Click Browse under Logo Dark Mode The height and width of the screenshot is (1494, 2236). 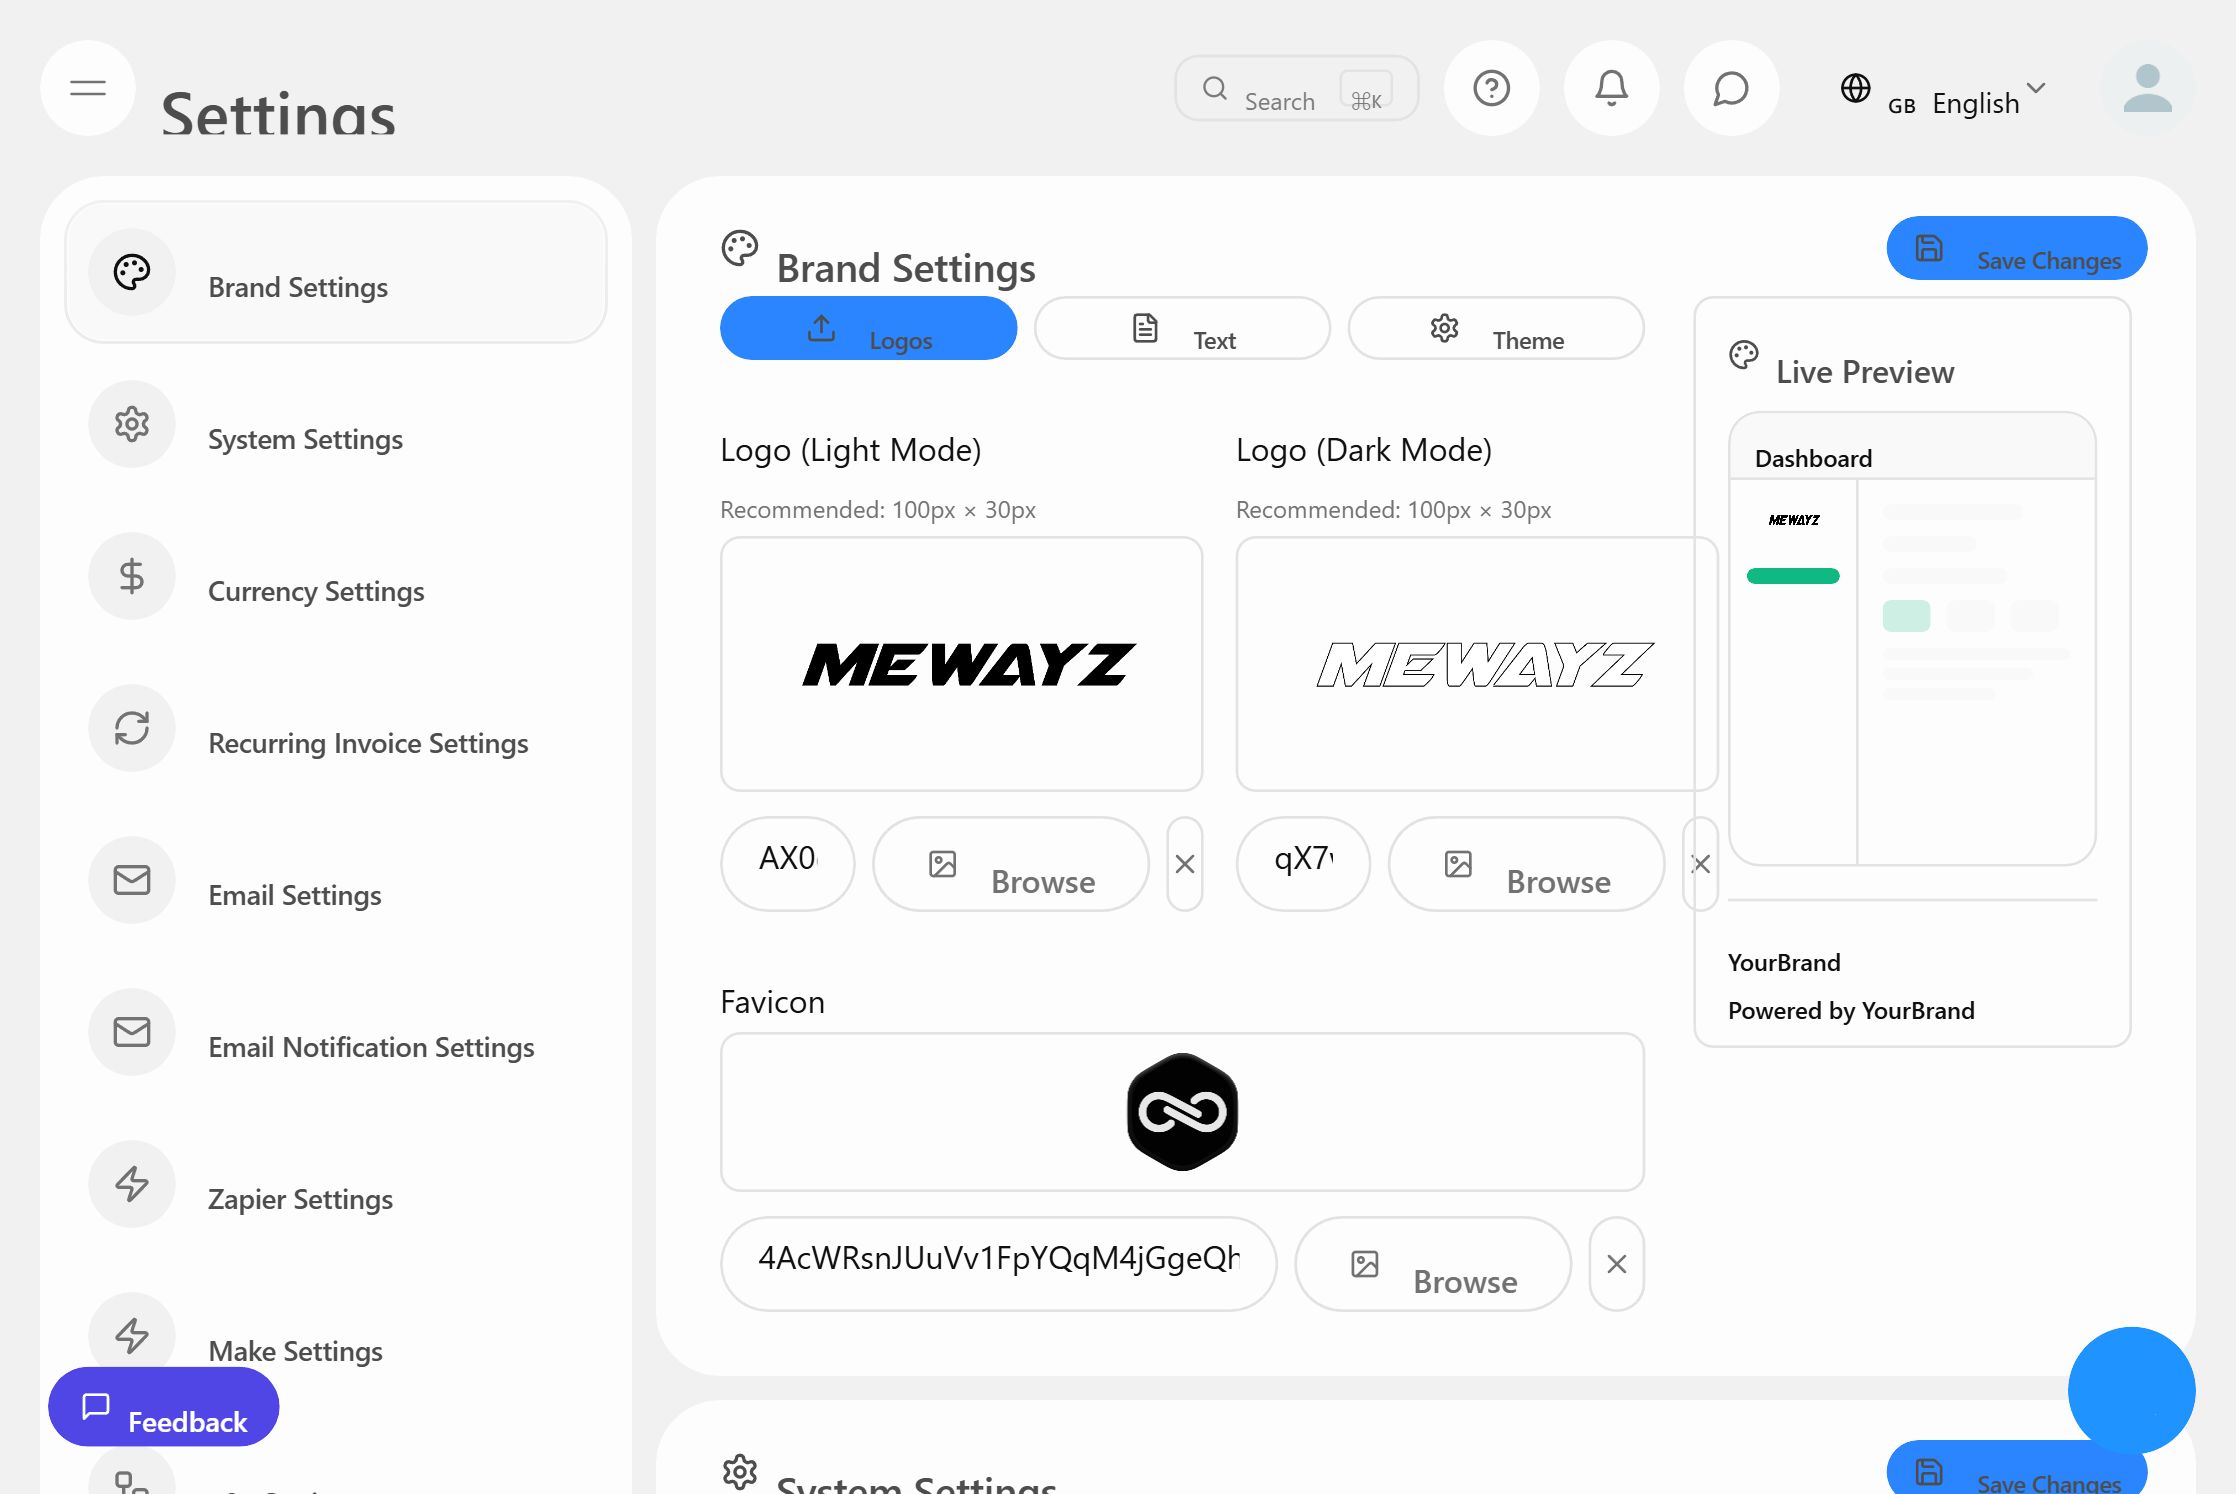(x=1525, y=864)
